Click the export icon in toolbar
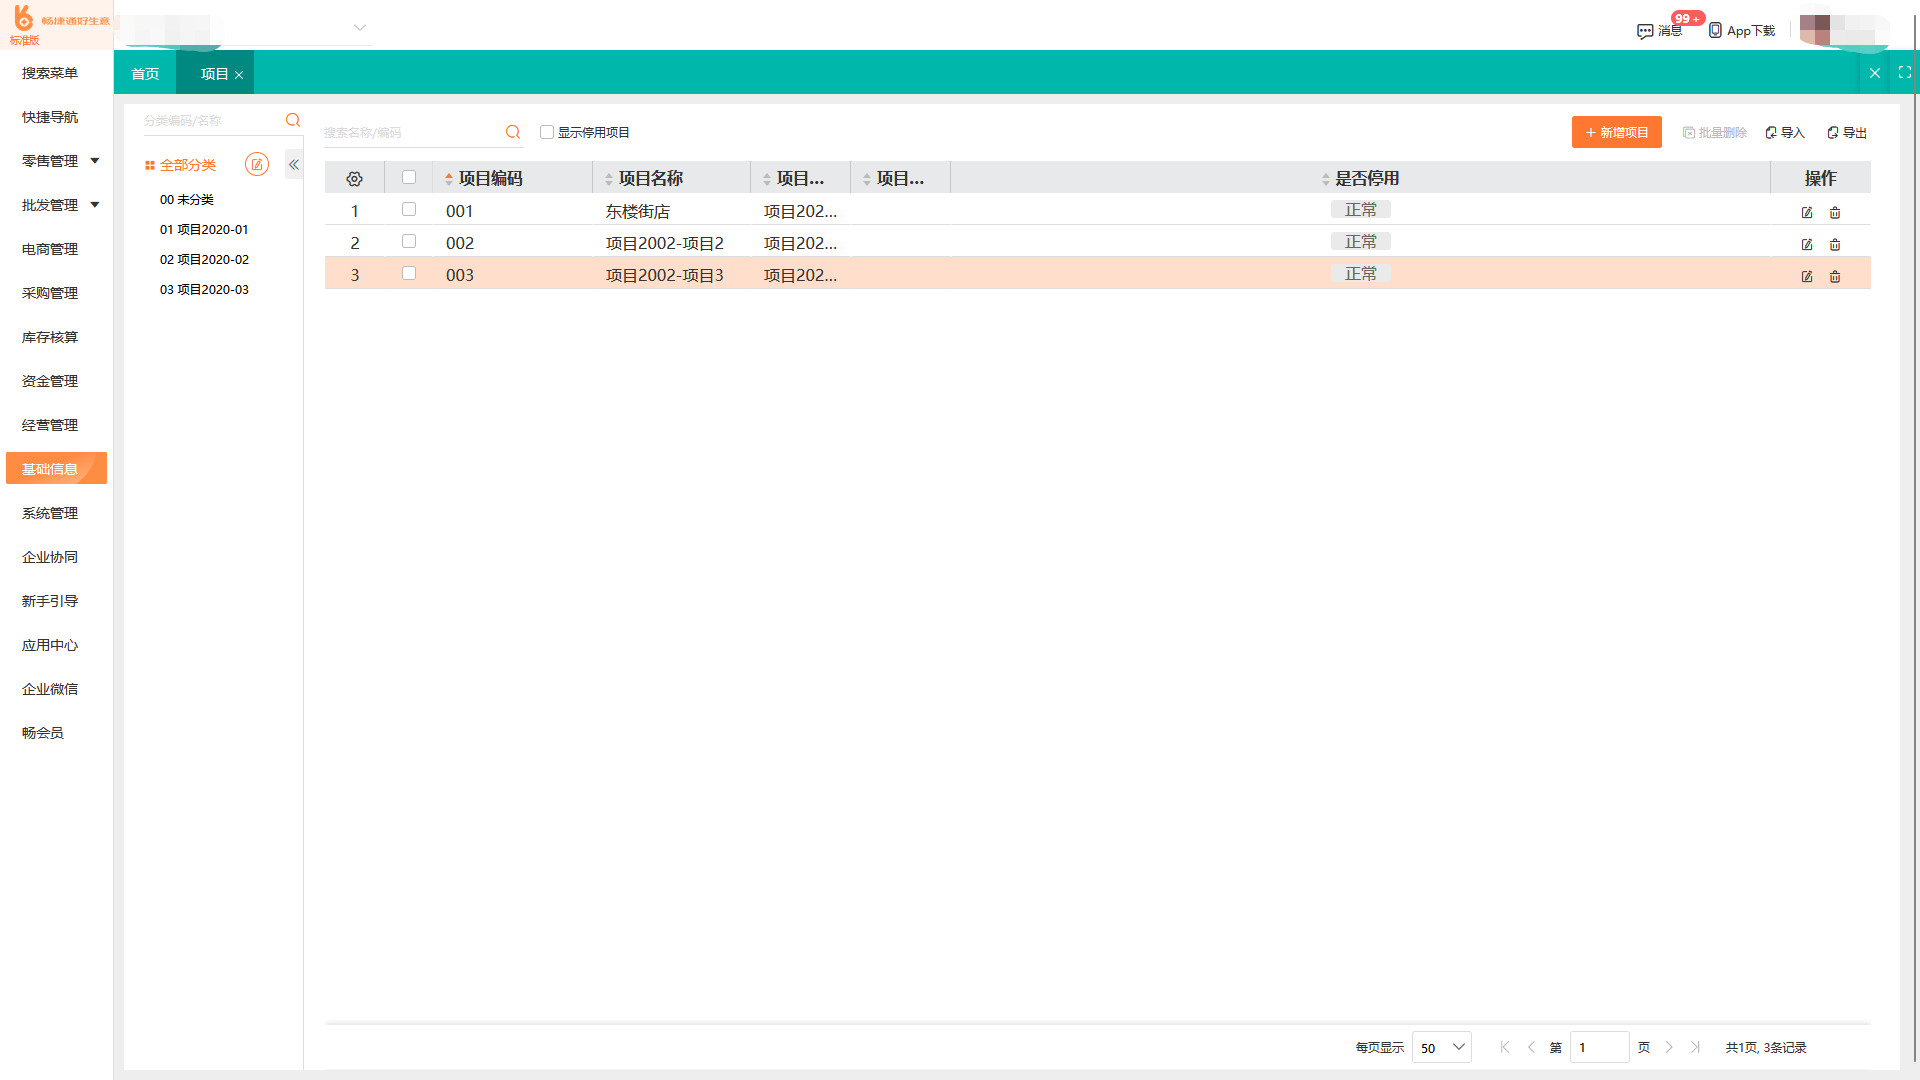The image size is (1920, 1080). 1846,131
